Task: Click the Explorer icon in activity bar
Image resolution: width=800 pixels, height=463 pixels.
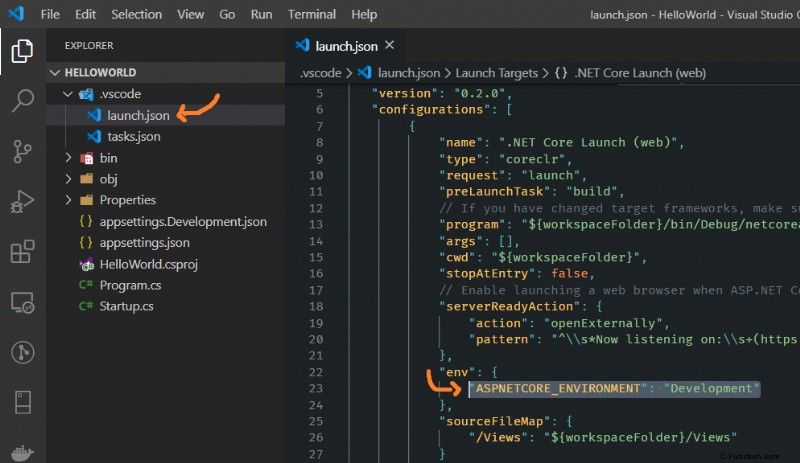Action: click(22, 49)
